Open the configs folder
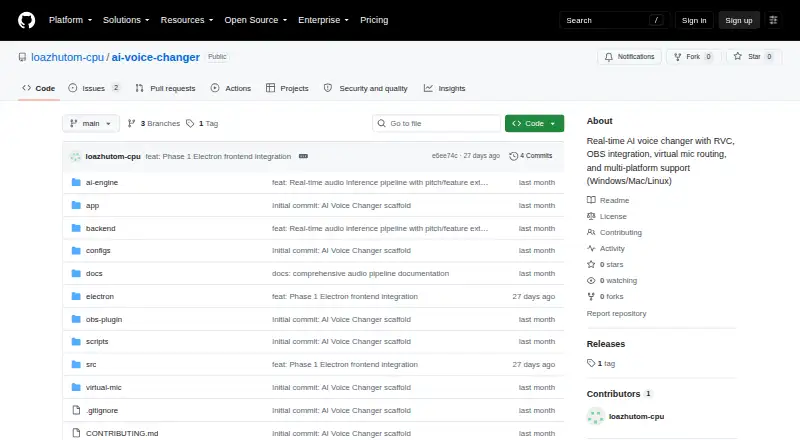The image size is (800, 440). [98, 251]
